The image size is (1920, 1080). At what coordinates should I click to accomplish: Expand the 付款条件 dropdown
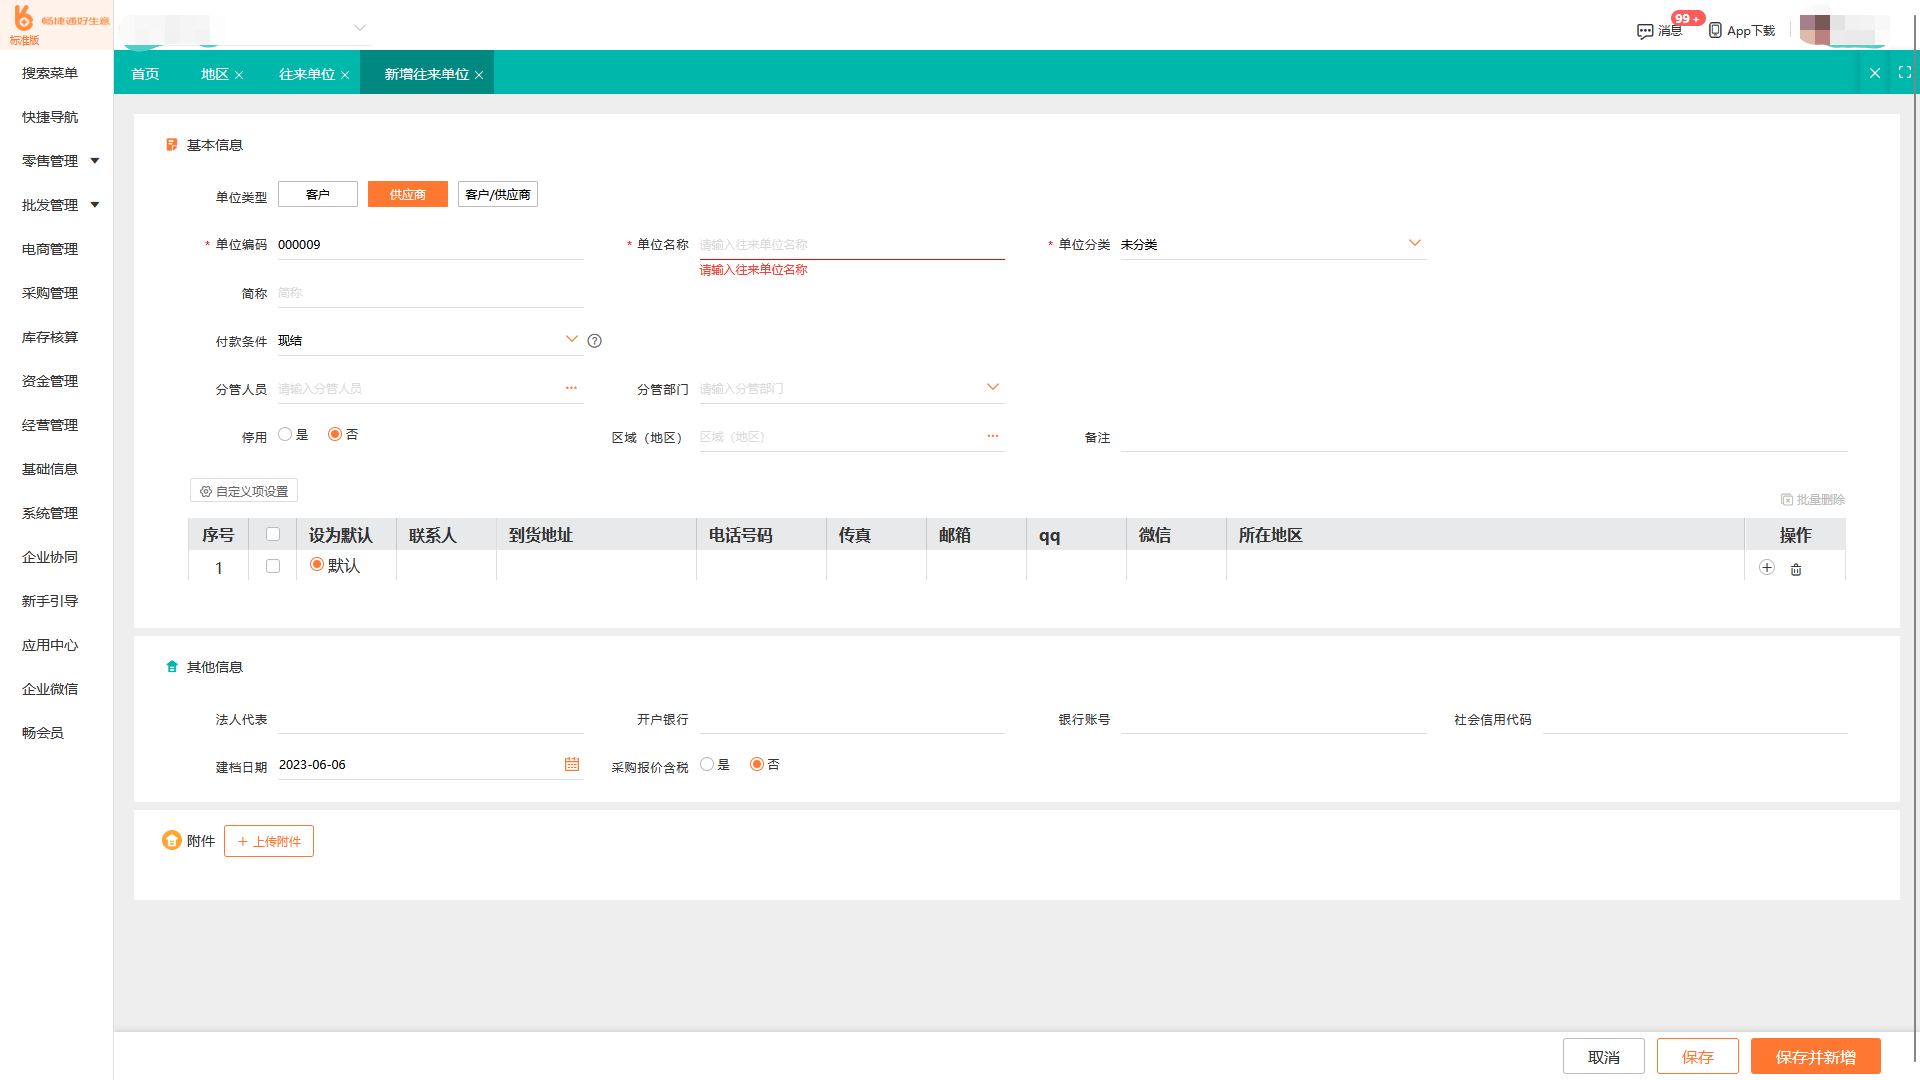tap(570, 340)
